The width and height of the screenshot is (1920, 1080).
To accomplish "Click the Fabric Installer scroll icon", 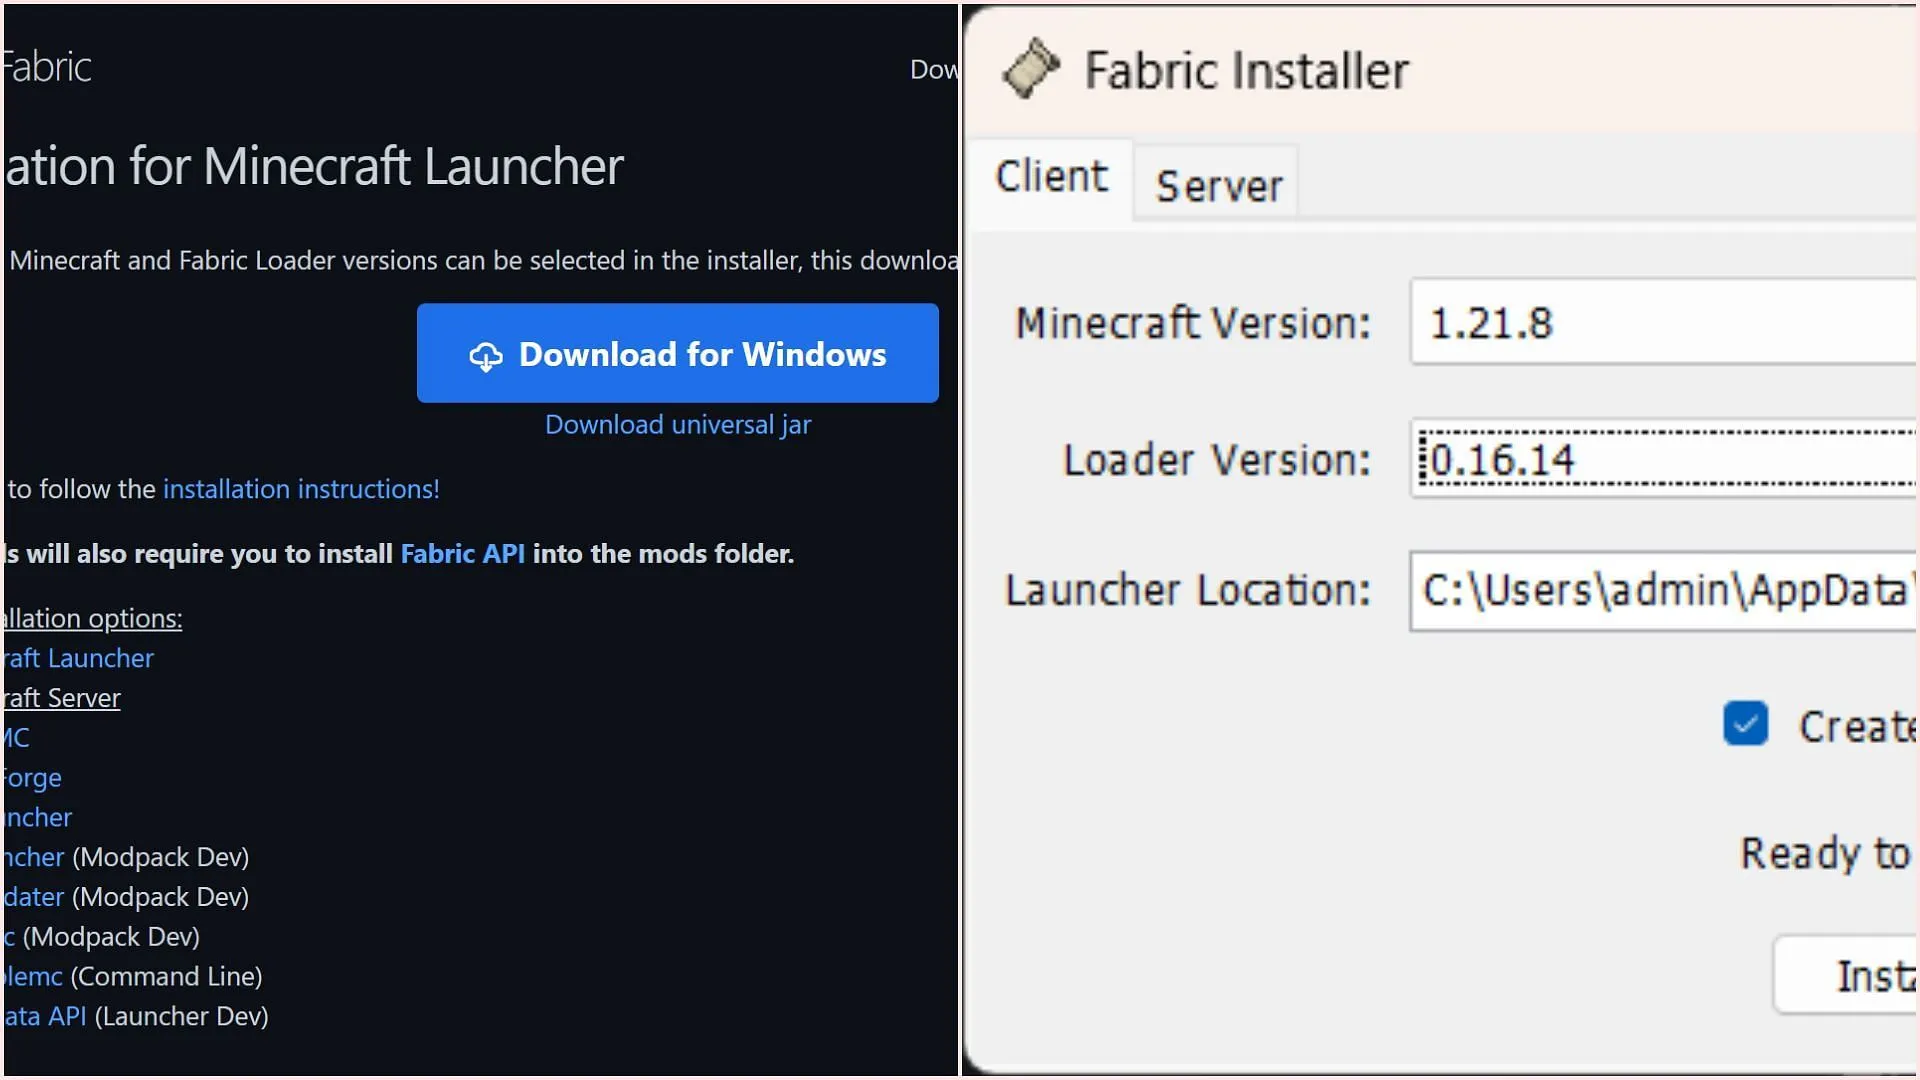I will [1032, 69].
